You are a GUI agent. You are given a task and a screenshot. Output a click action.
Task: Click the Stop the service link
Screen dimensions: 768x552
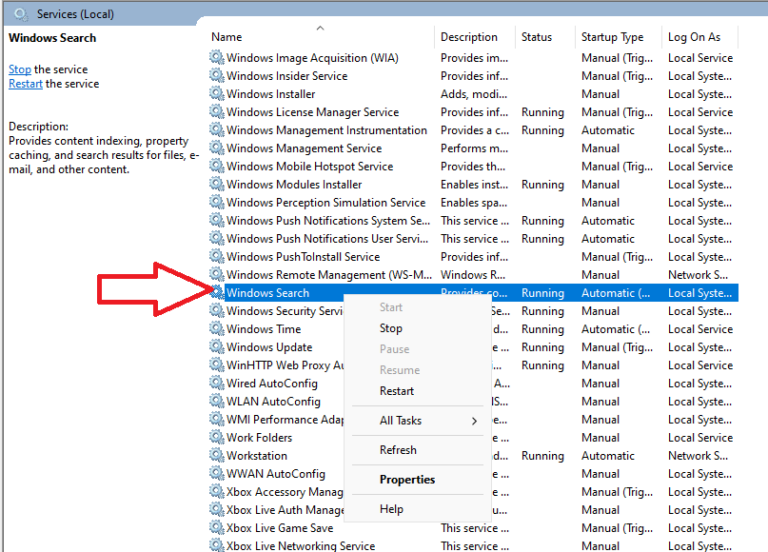pyautogui.click(x=20, y=69)
